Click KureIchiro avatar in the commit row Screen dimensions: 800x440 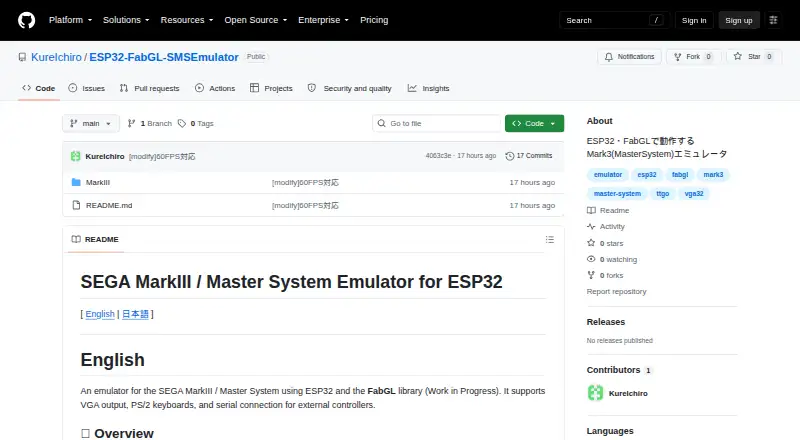(76, 156)
